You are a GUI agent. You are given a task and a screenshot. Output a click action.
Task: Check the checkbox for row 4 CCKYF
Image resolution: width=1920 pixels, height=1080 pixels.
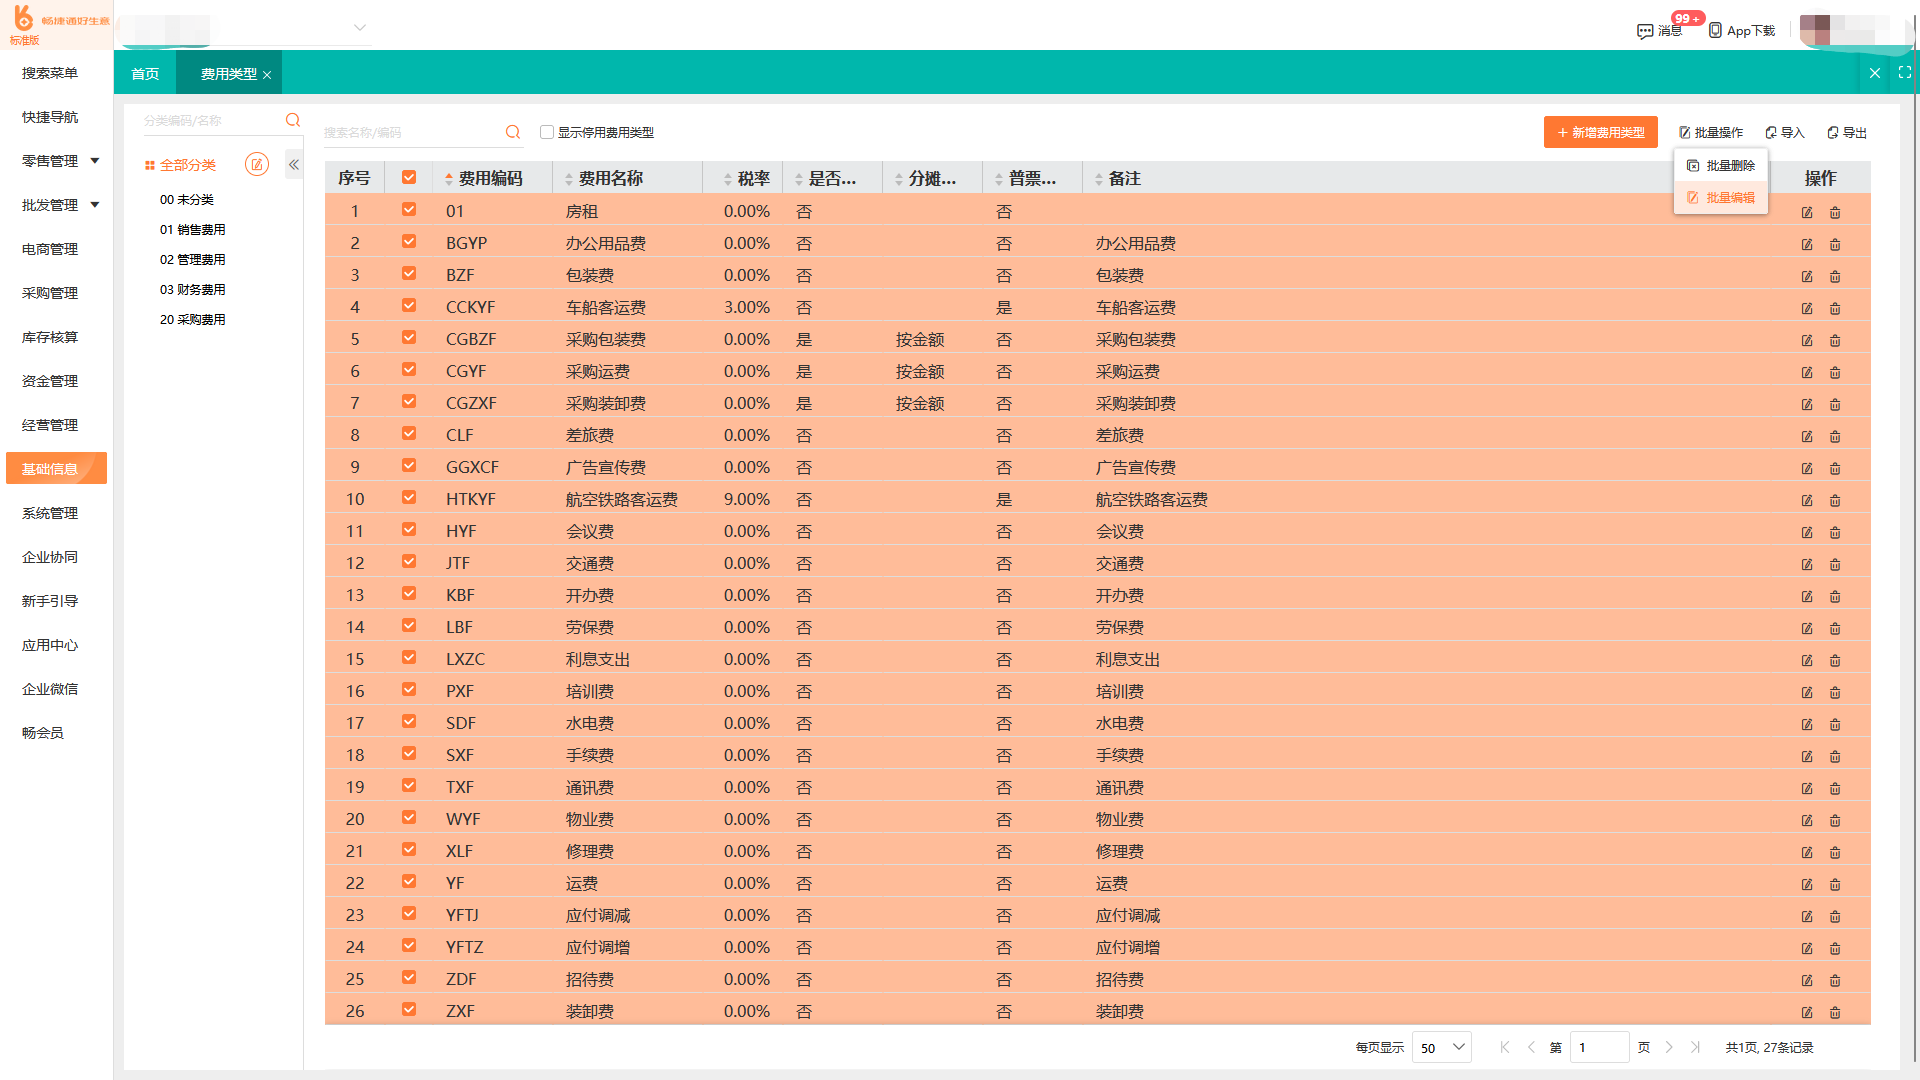(409, 307)
